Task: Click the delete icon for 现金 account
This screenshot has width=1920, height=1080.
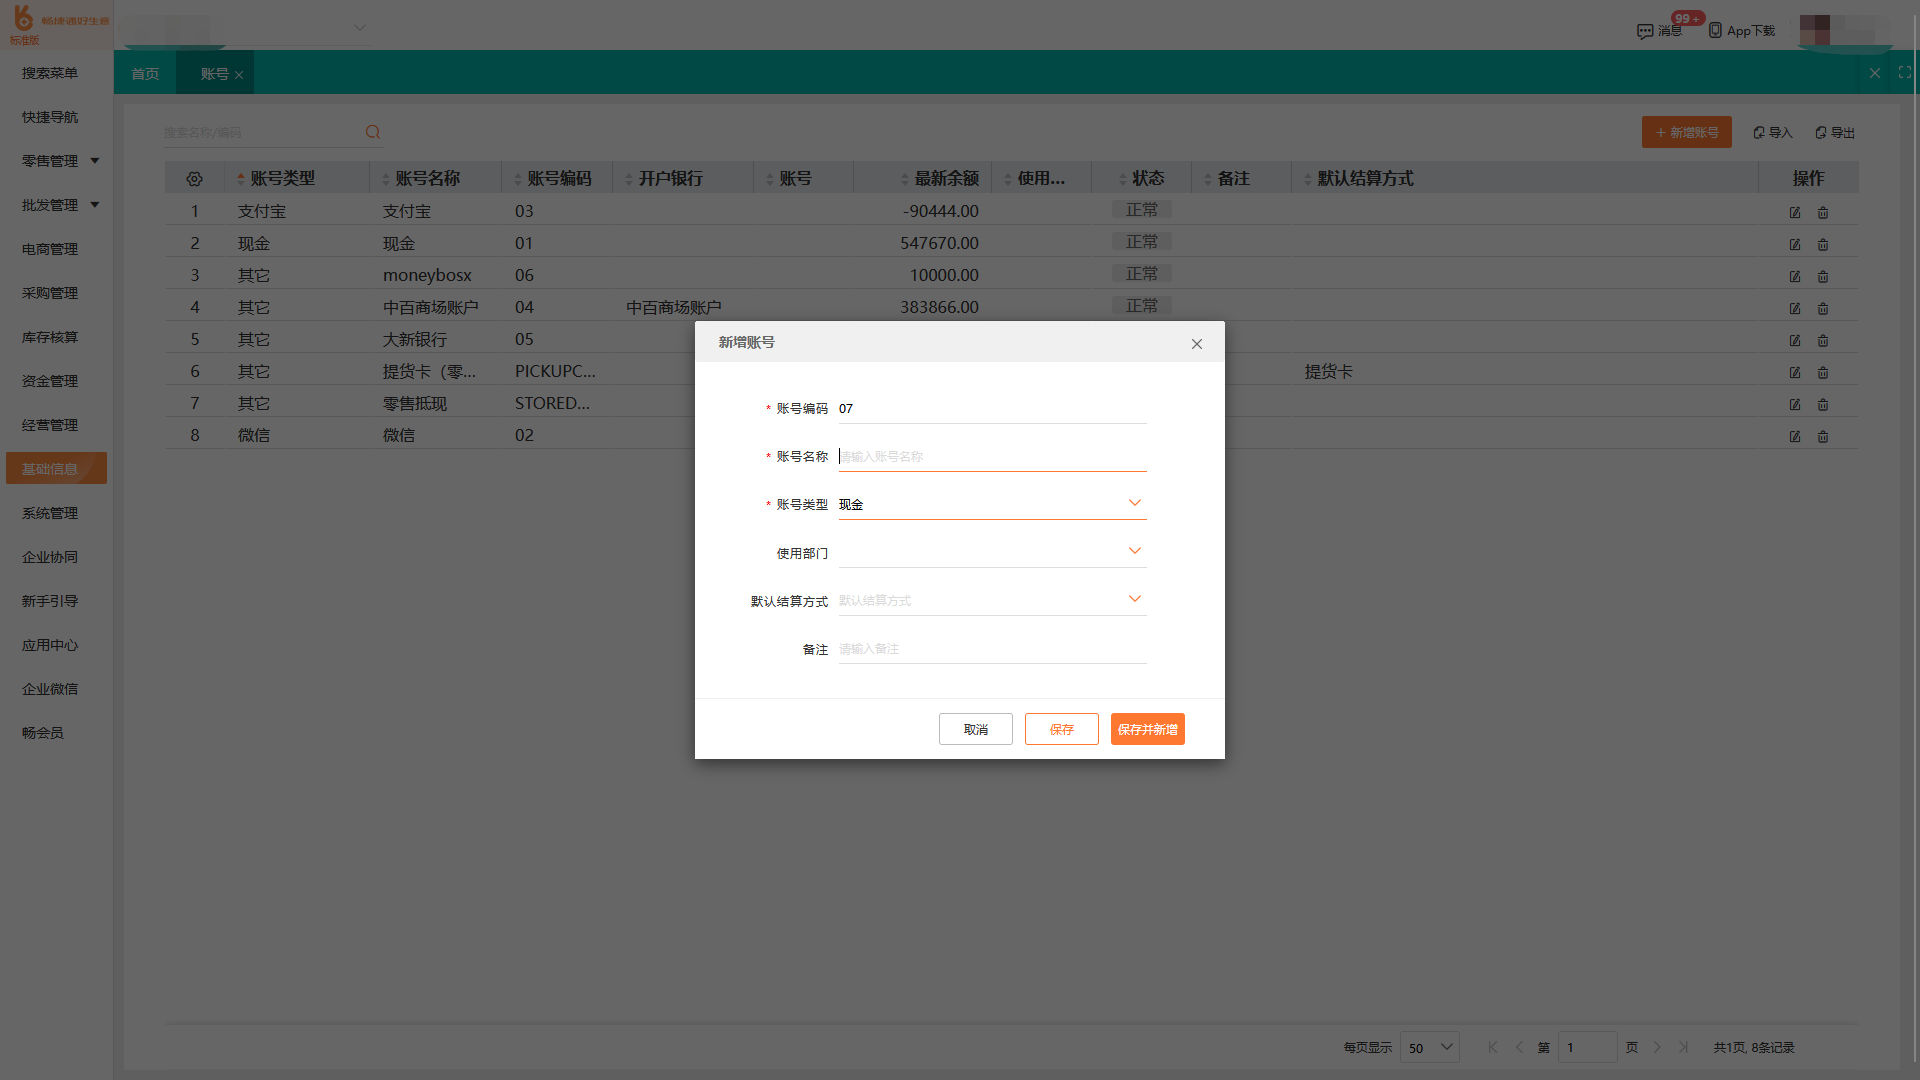Action: [1824, 244]
